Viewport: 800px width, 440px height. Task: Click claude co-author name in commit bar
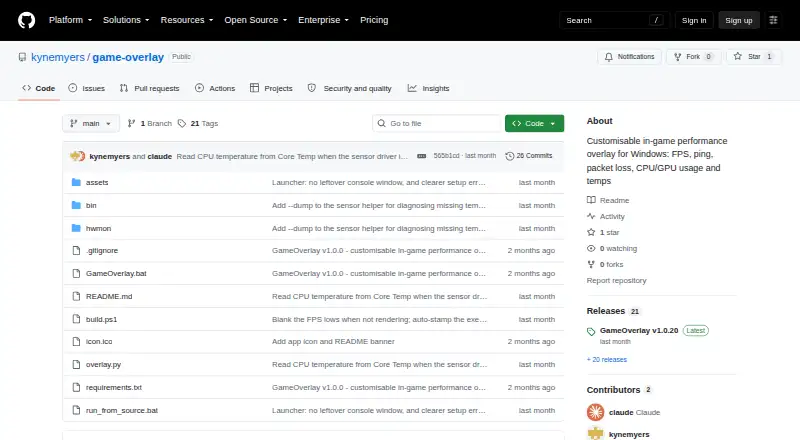click(160, 156)
